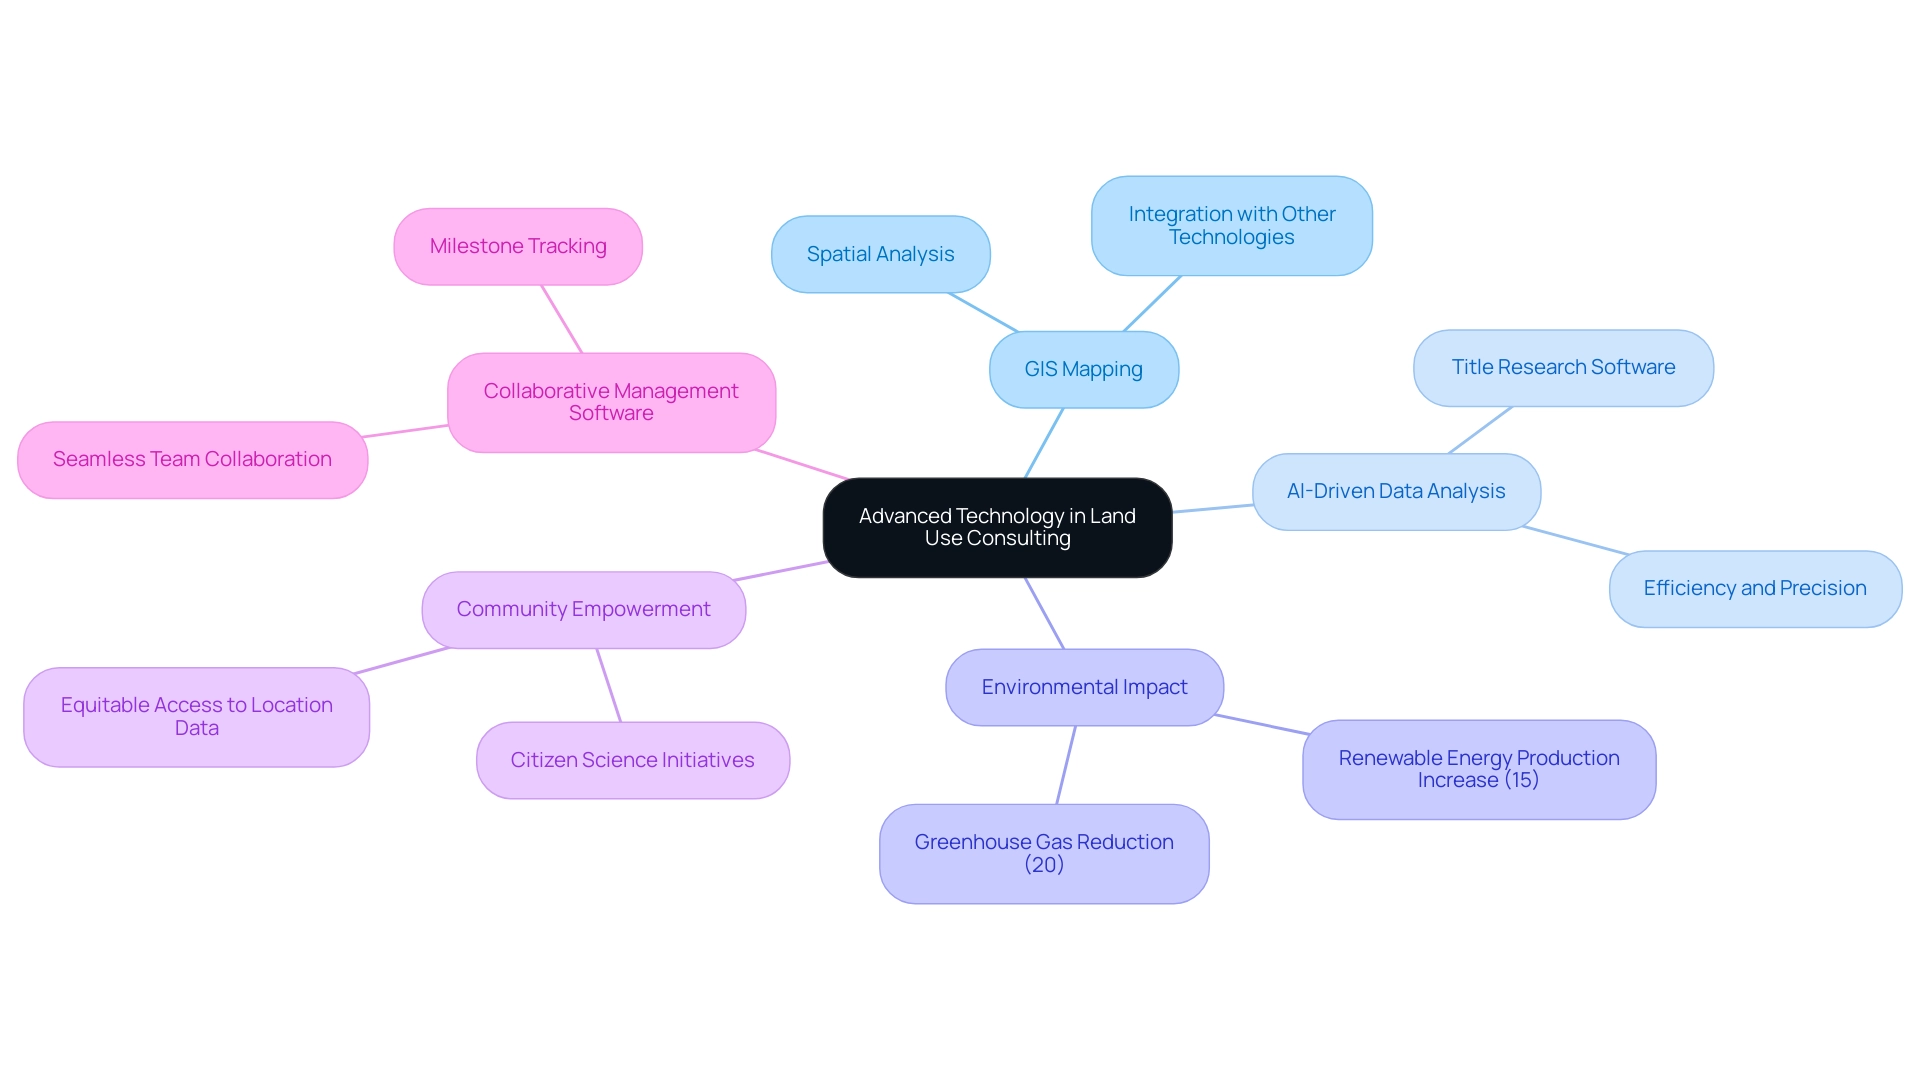Expand the Renewable Energy Production Increase branch
This screenshot has height=1083, width=1920.
point(1477,770)
